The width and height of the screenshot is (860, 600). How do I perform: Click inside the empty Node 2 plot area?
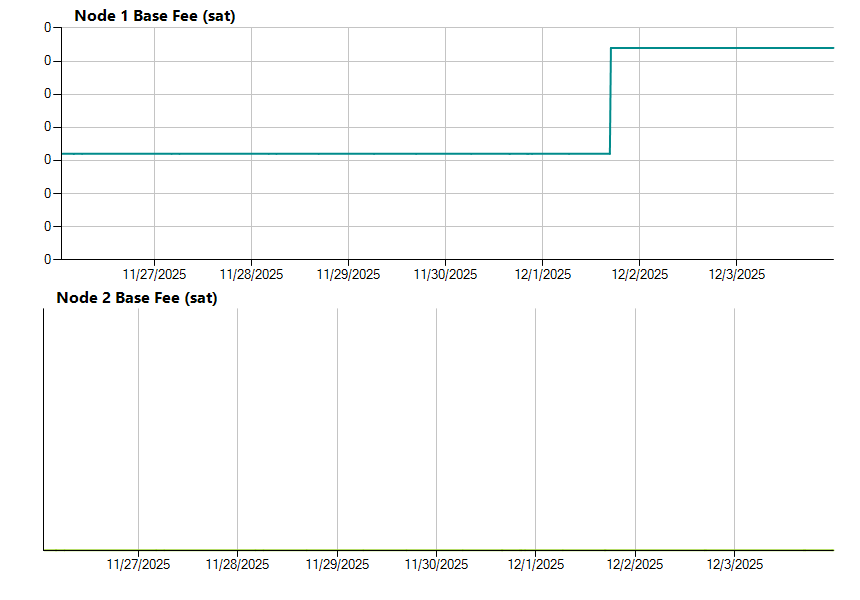pos(438,430)
